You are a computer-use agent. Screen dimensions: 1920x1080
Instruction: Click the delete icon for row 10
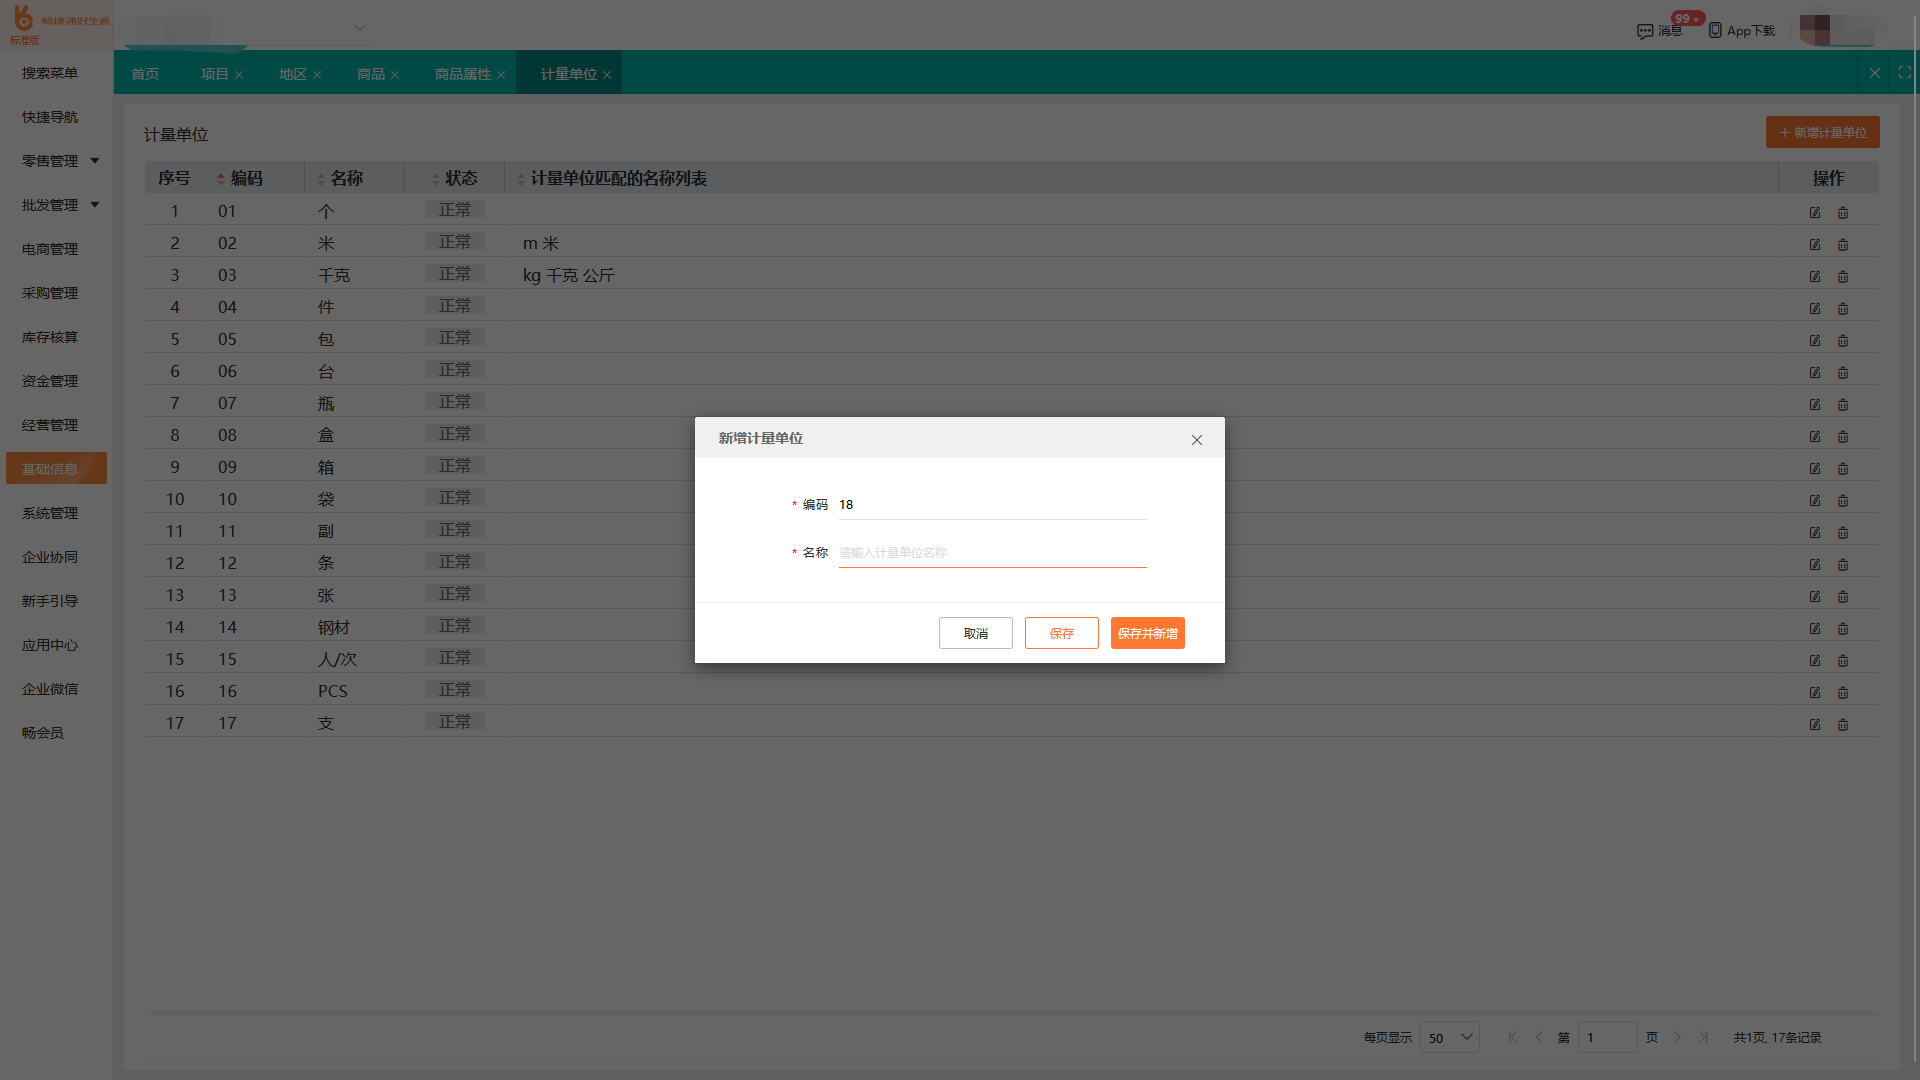(x=1844, y=500)
